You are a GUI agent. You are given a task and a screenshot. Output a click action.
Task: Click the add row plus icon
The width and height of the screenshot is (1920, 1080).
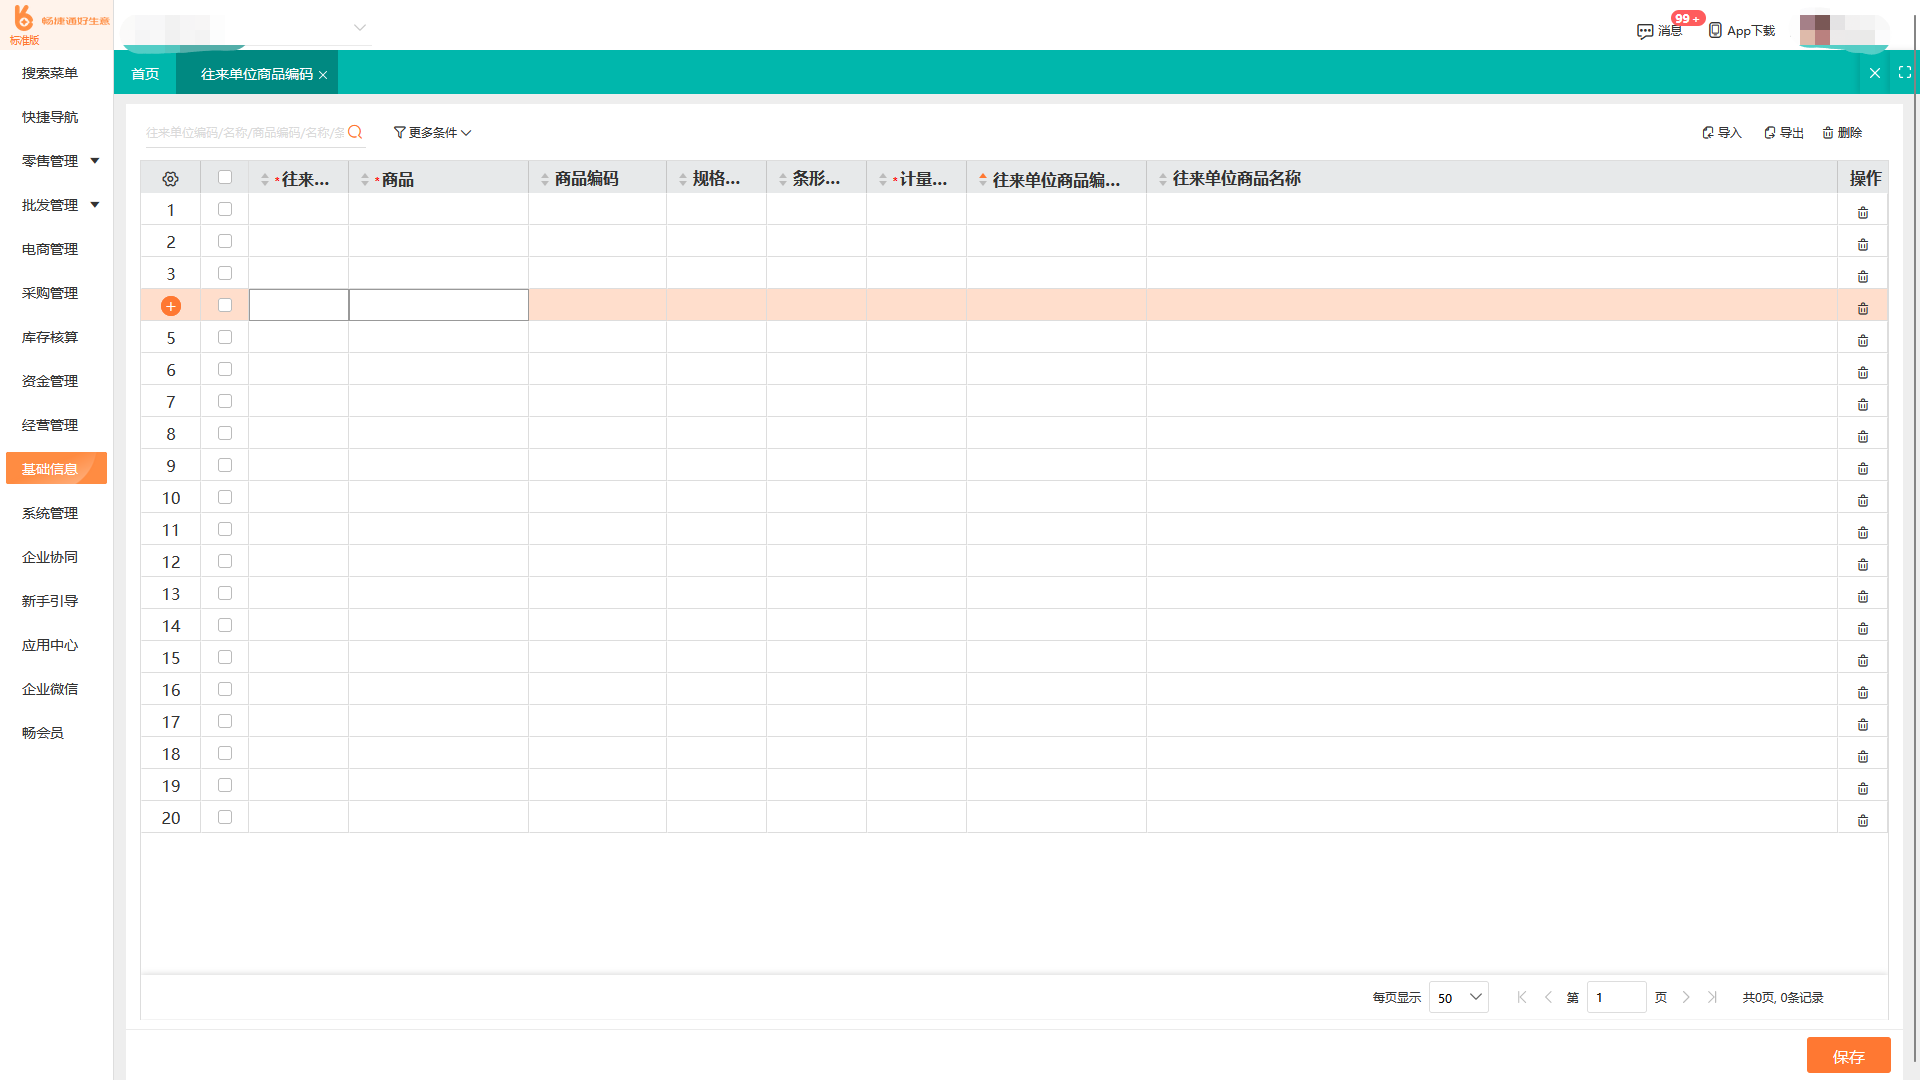tap(170, 305)
